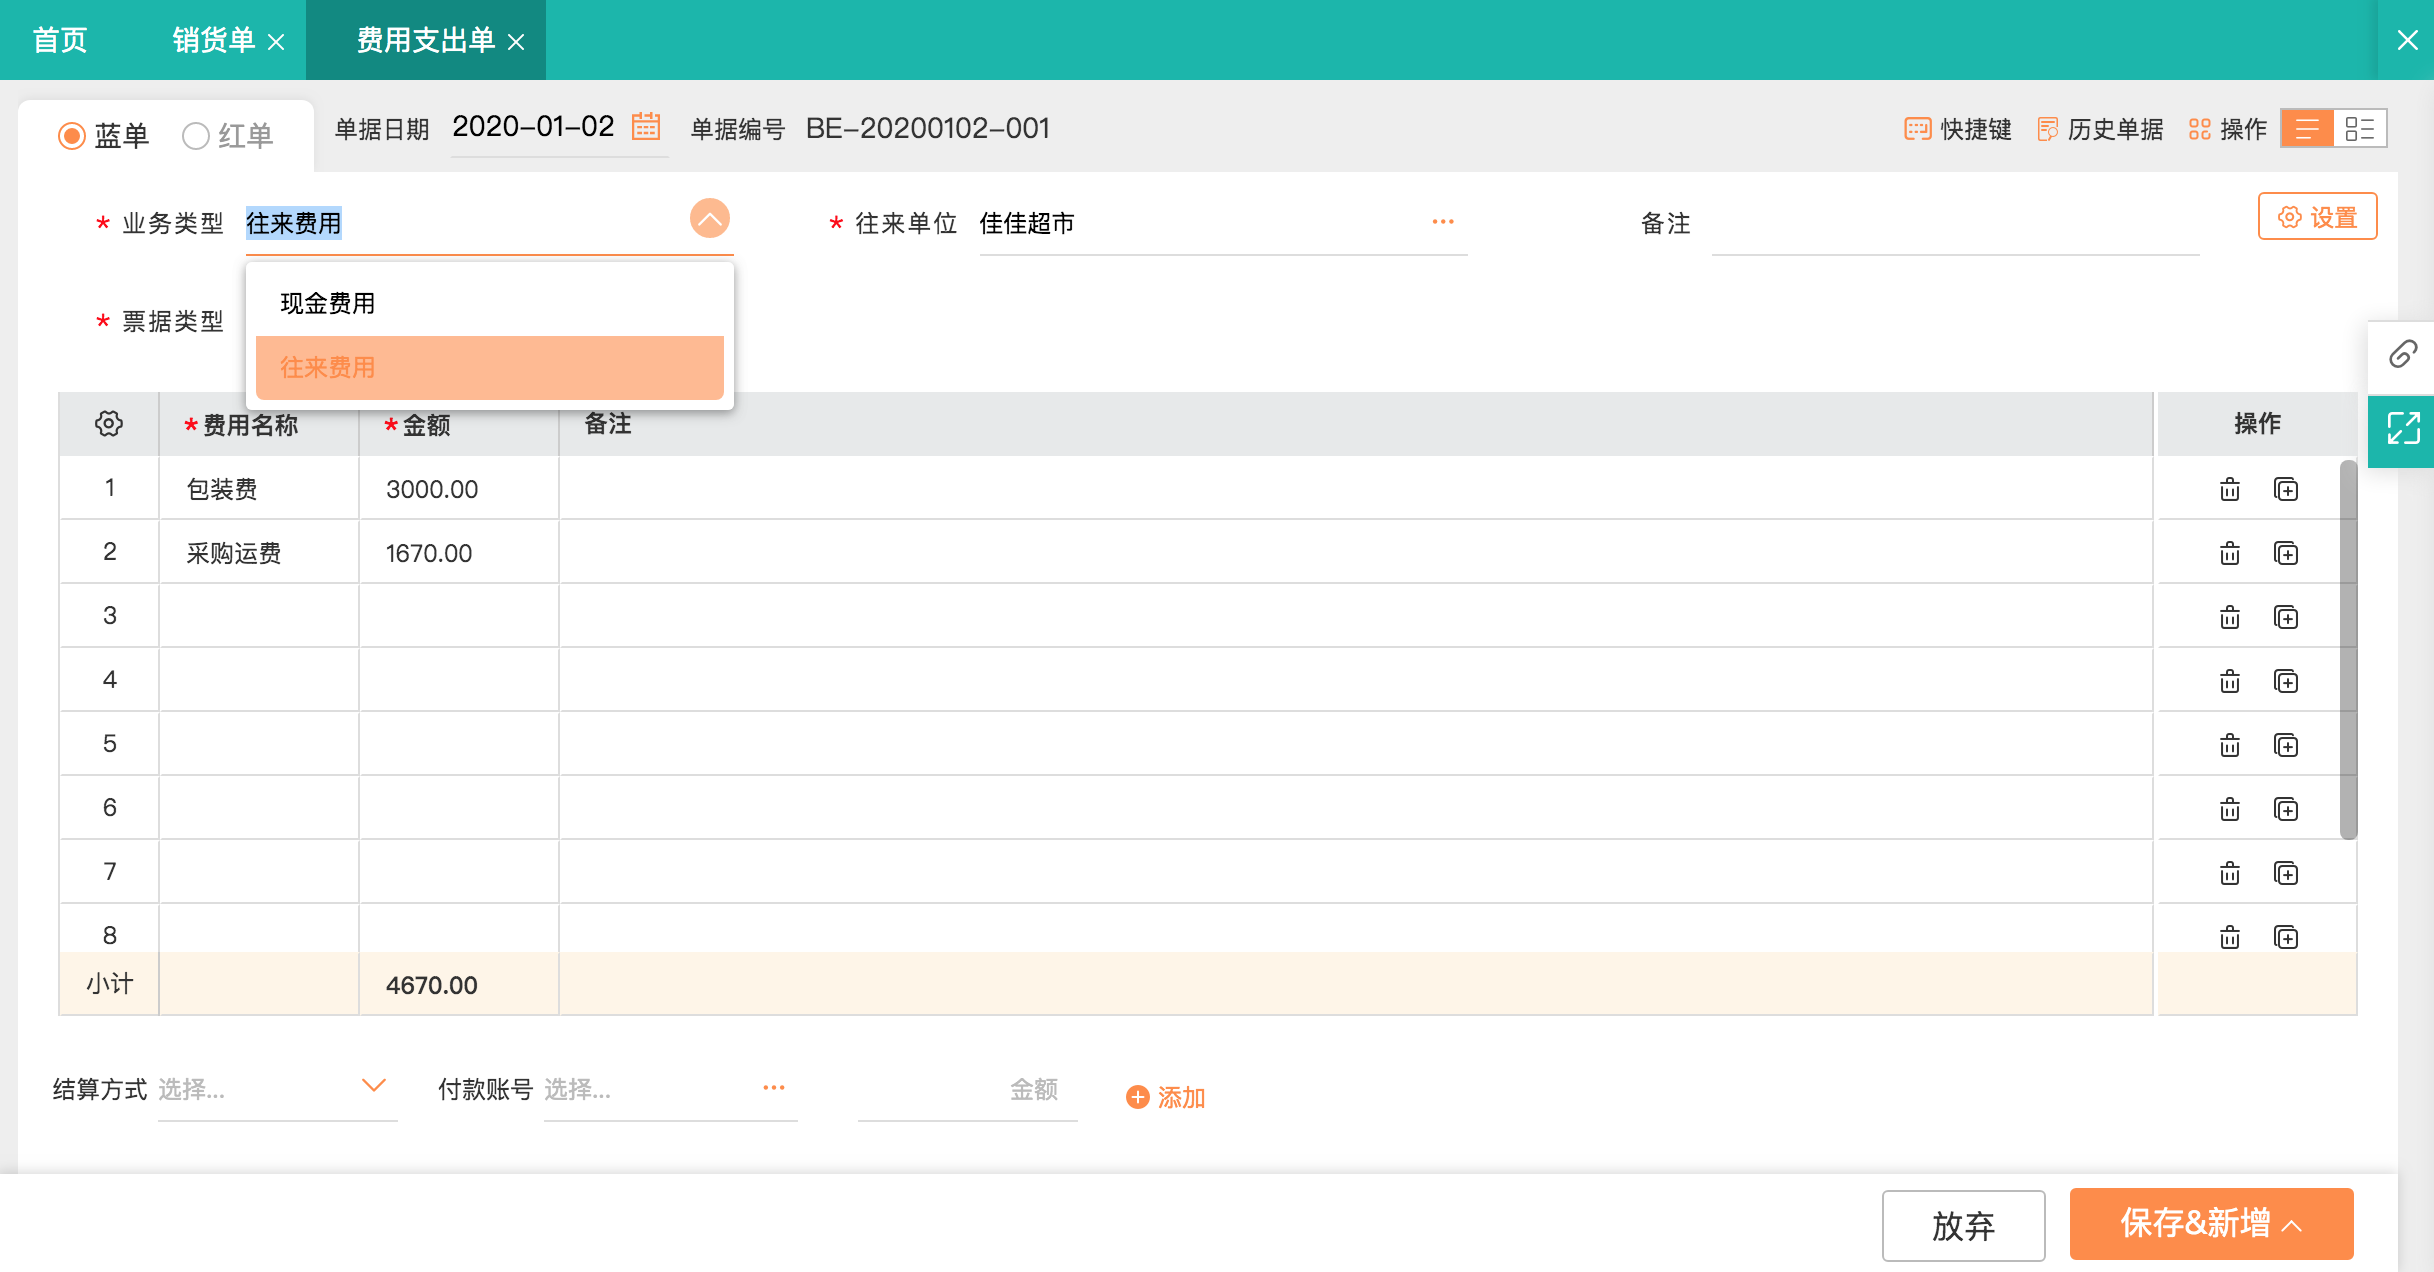The image size is (2434, 1272).
Task: Click the attach/paperclip icon on right panel
Action: coord(2402,356)
